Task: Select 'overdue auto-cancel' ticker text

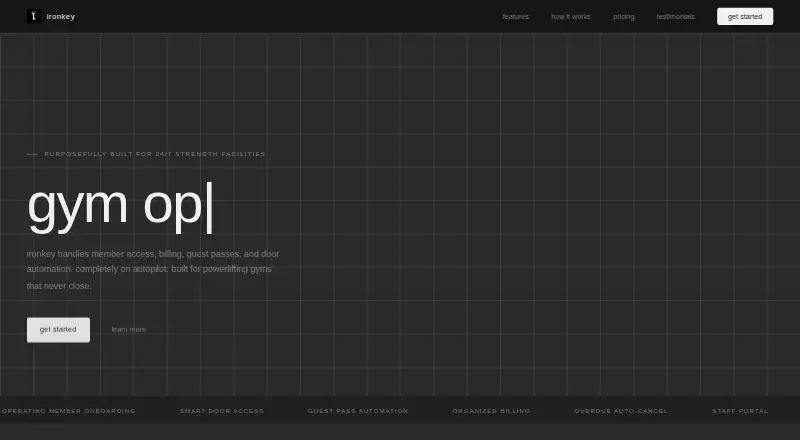Action: click(x=621, y=411)
